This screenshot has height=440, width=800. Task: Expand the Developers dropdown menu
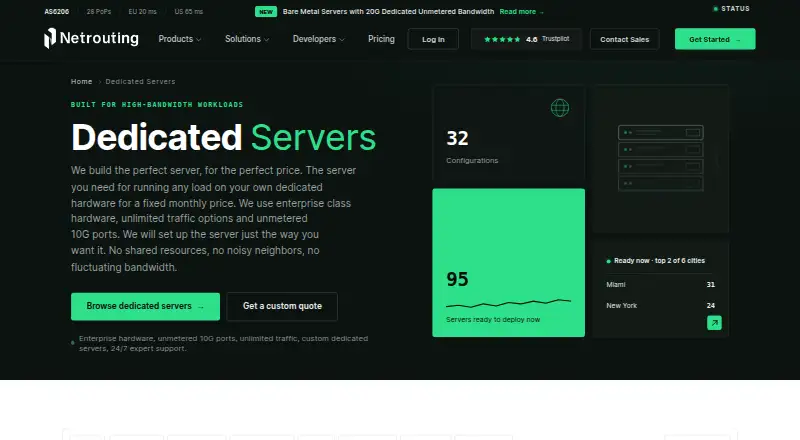click(318, 39)
